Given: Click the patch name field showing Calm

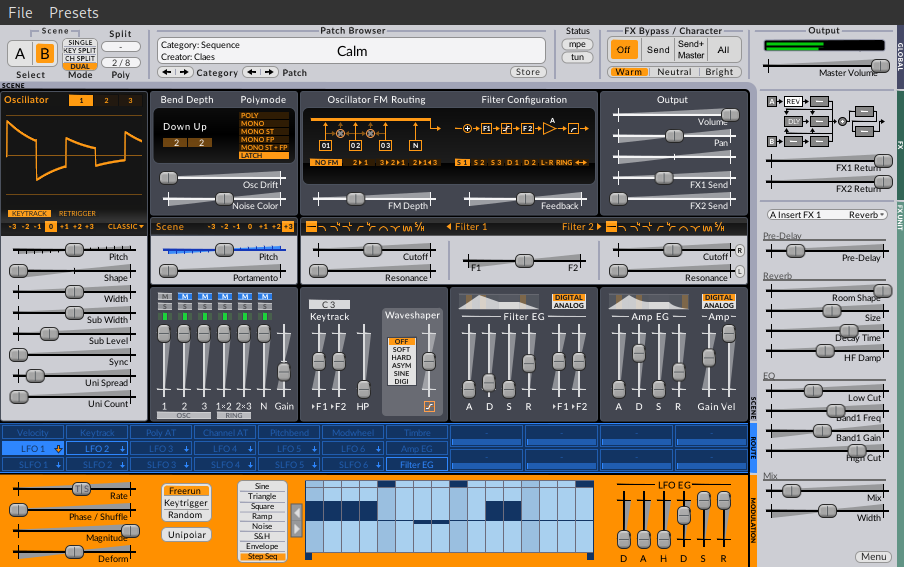Looking at the screenshot, I should coord(352,51).
